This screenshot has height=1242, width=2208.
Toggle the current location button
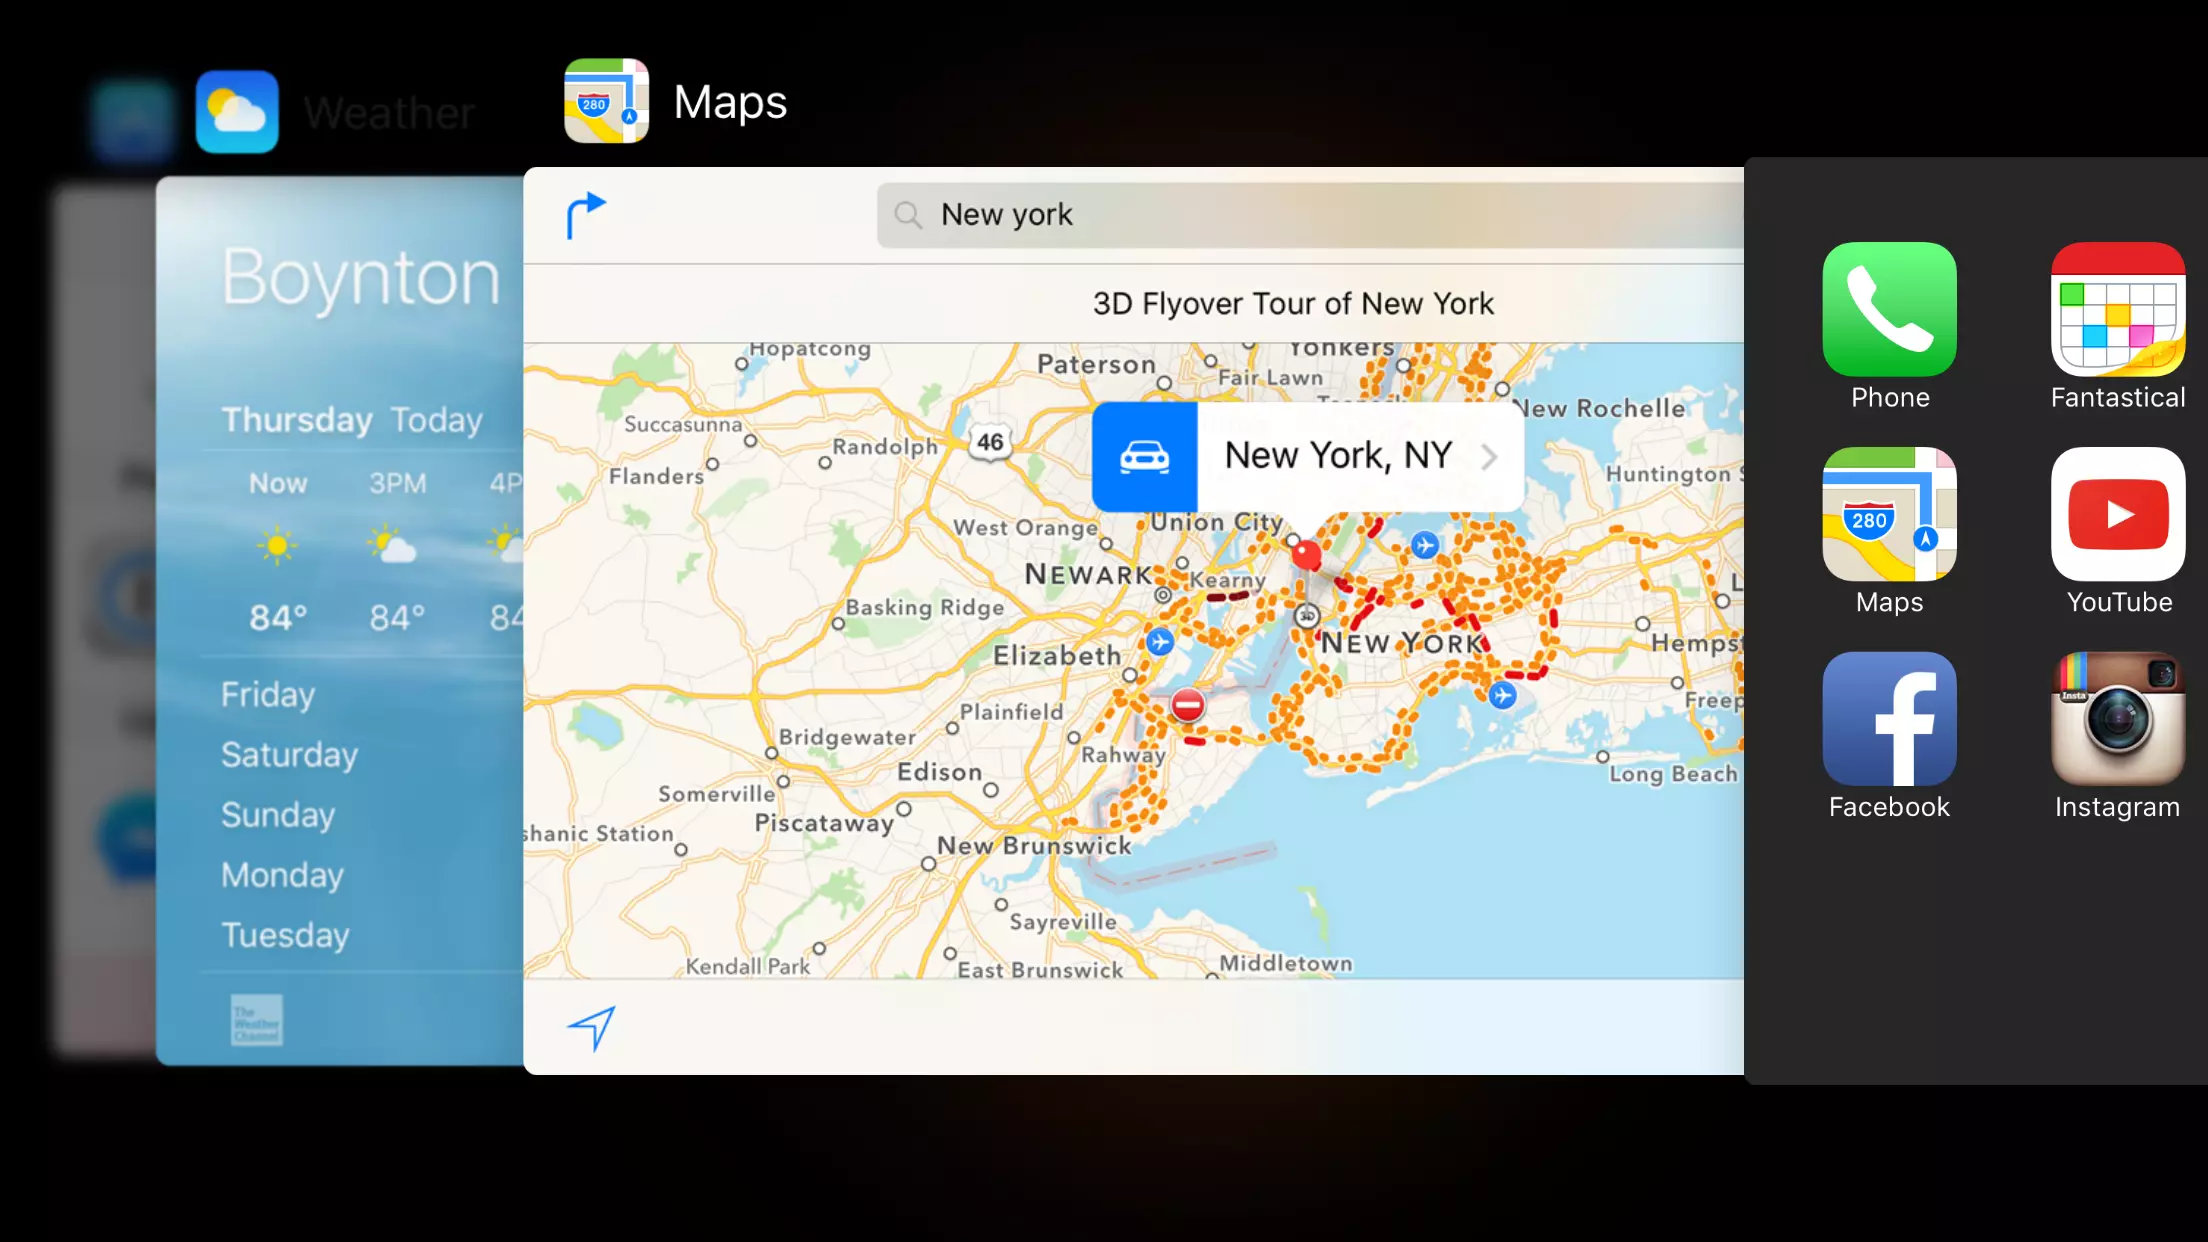pos(593,1027)
